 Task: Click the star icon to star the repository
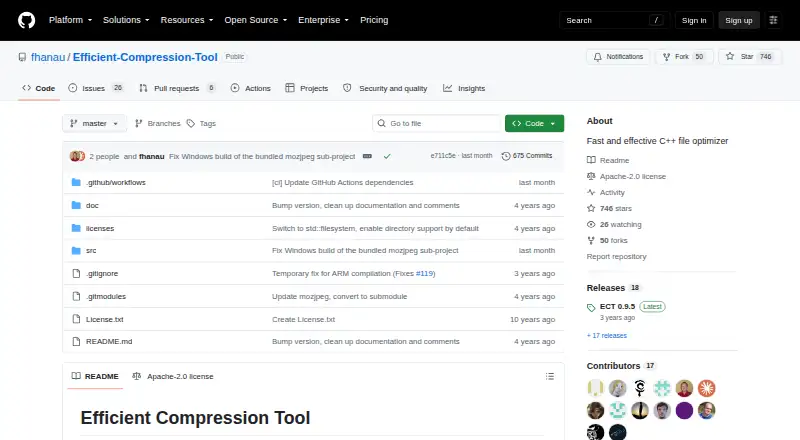click(x=730, y=57)
